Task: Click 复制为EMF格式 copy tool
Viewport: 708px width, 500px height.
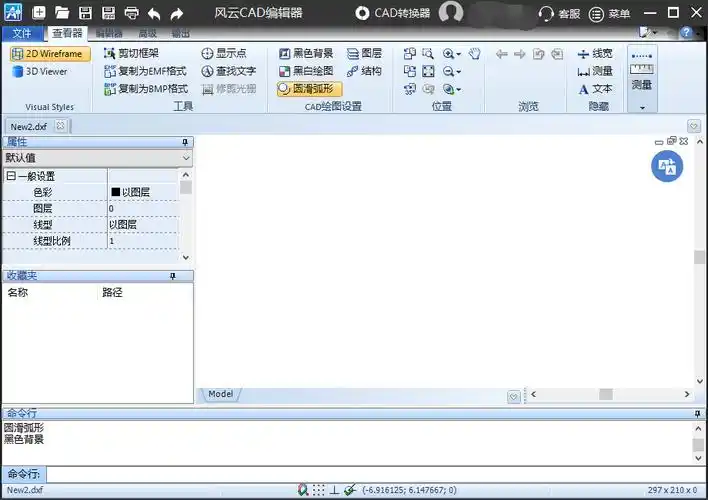Action: [x=145, y=71]
